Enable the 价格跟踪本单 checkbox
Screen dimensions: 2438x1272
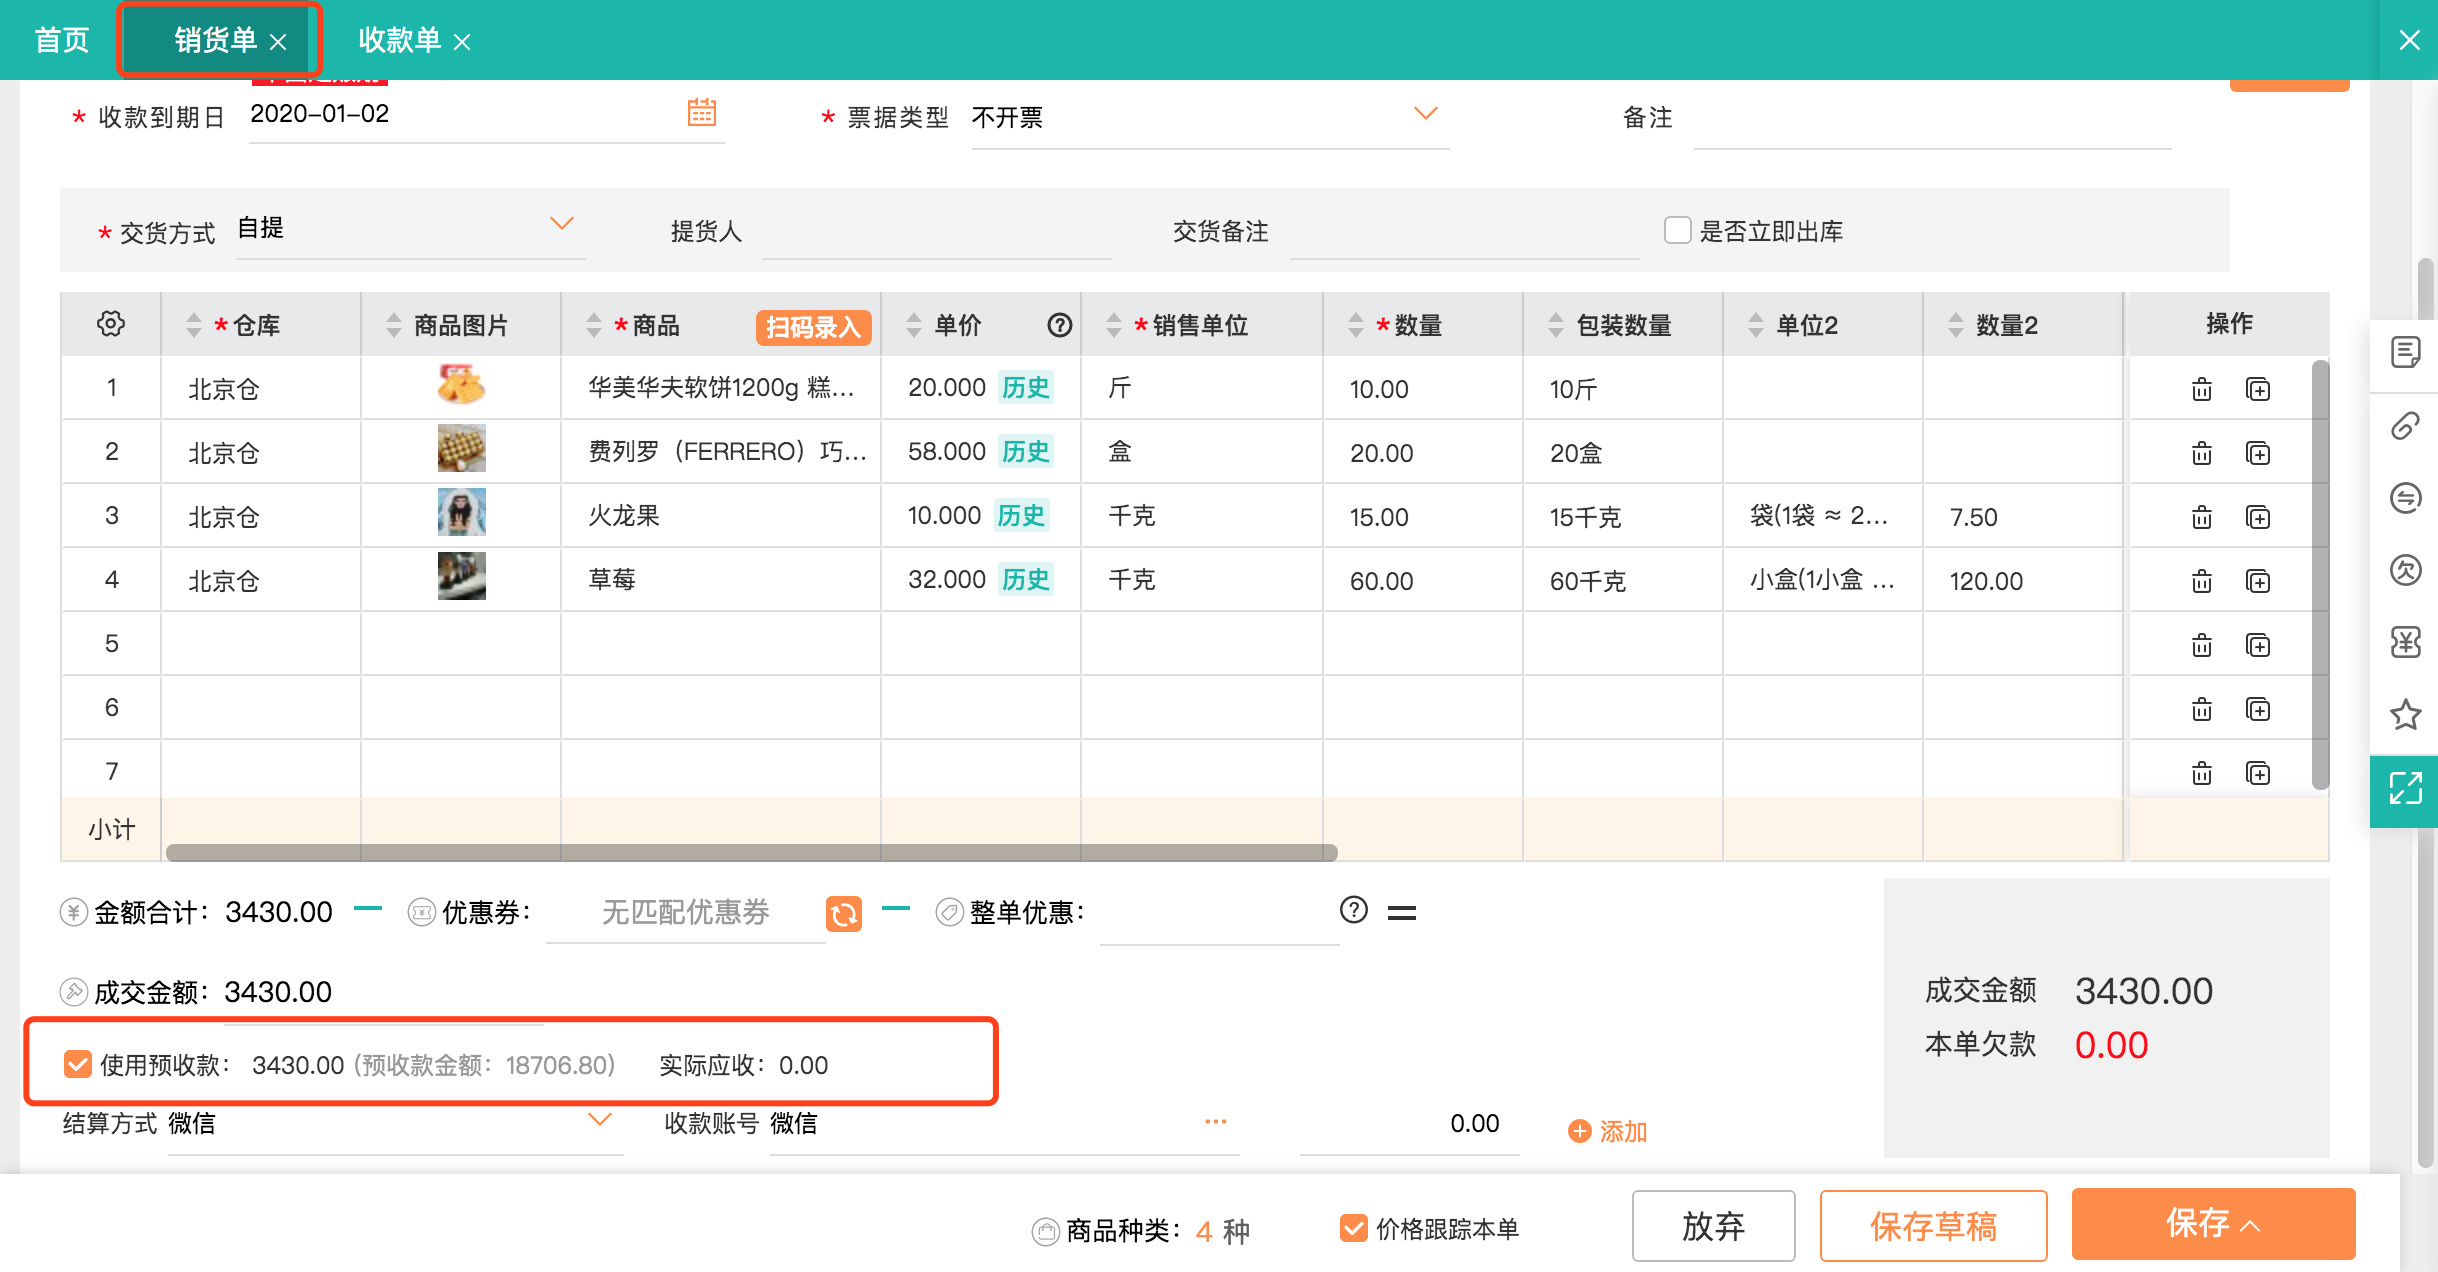point(1351,1224)
